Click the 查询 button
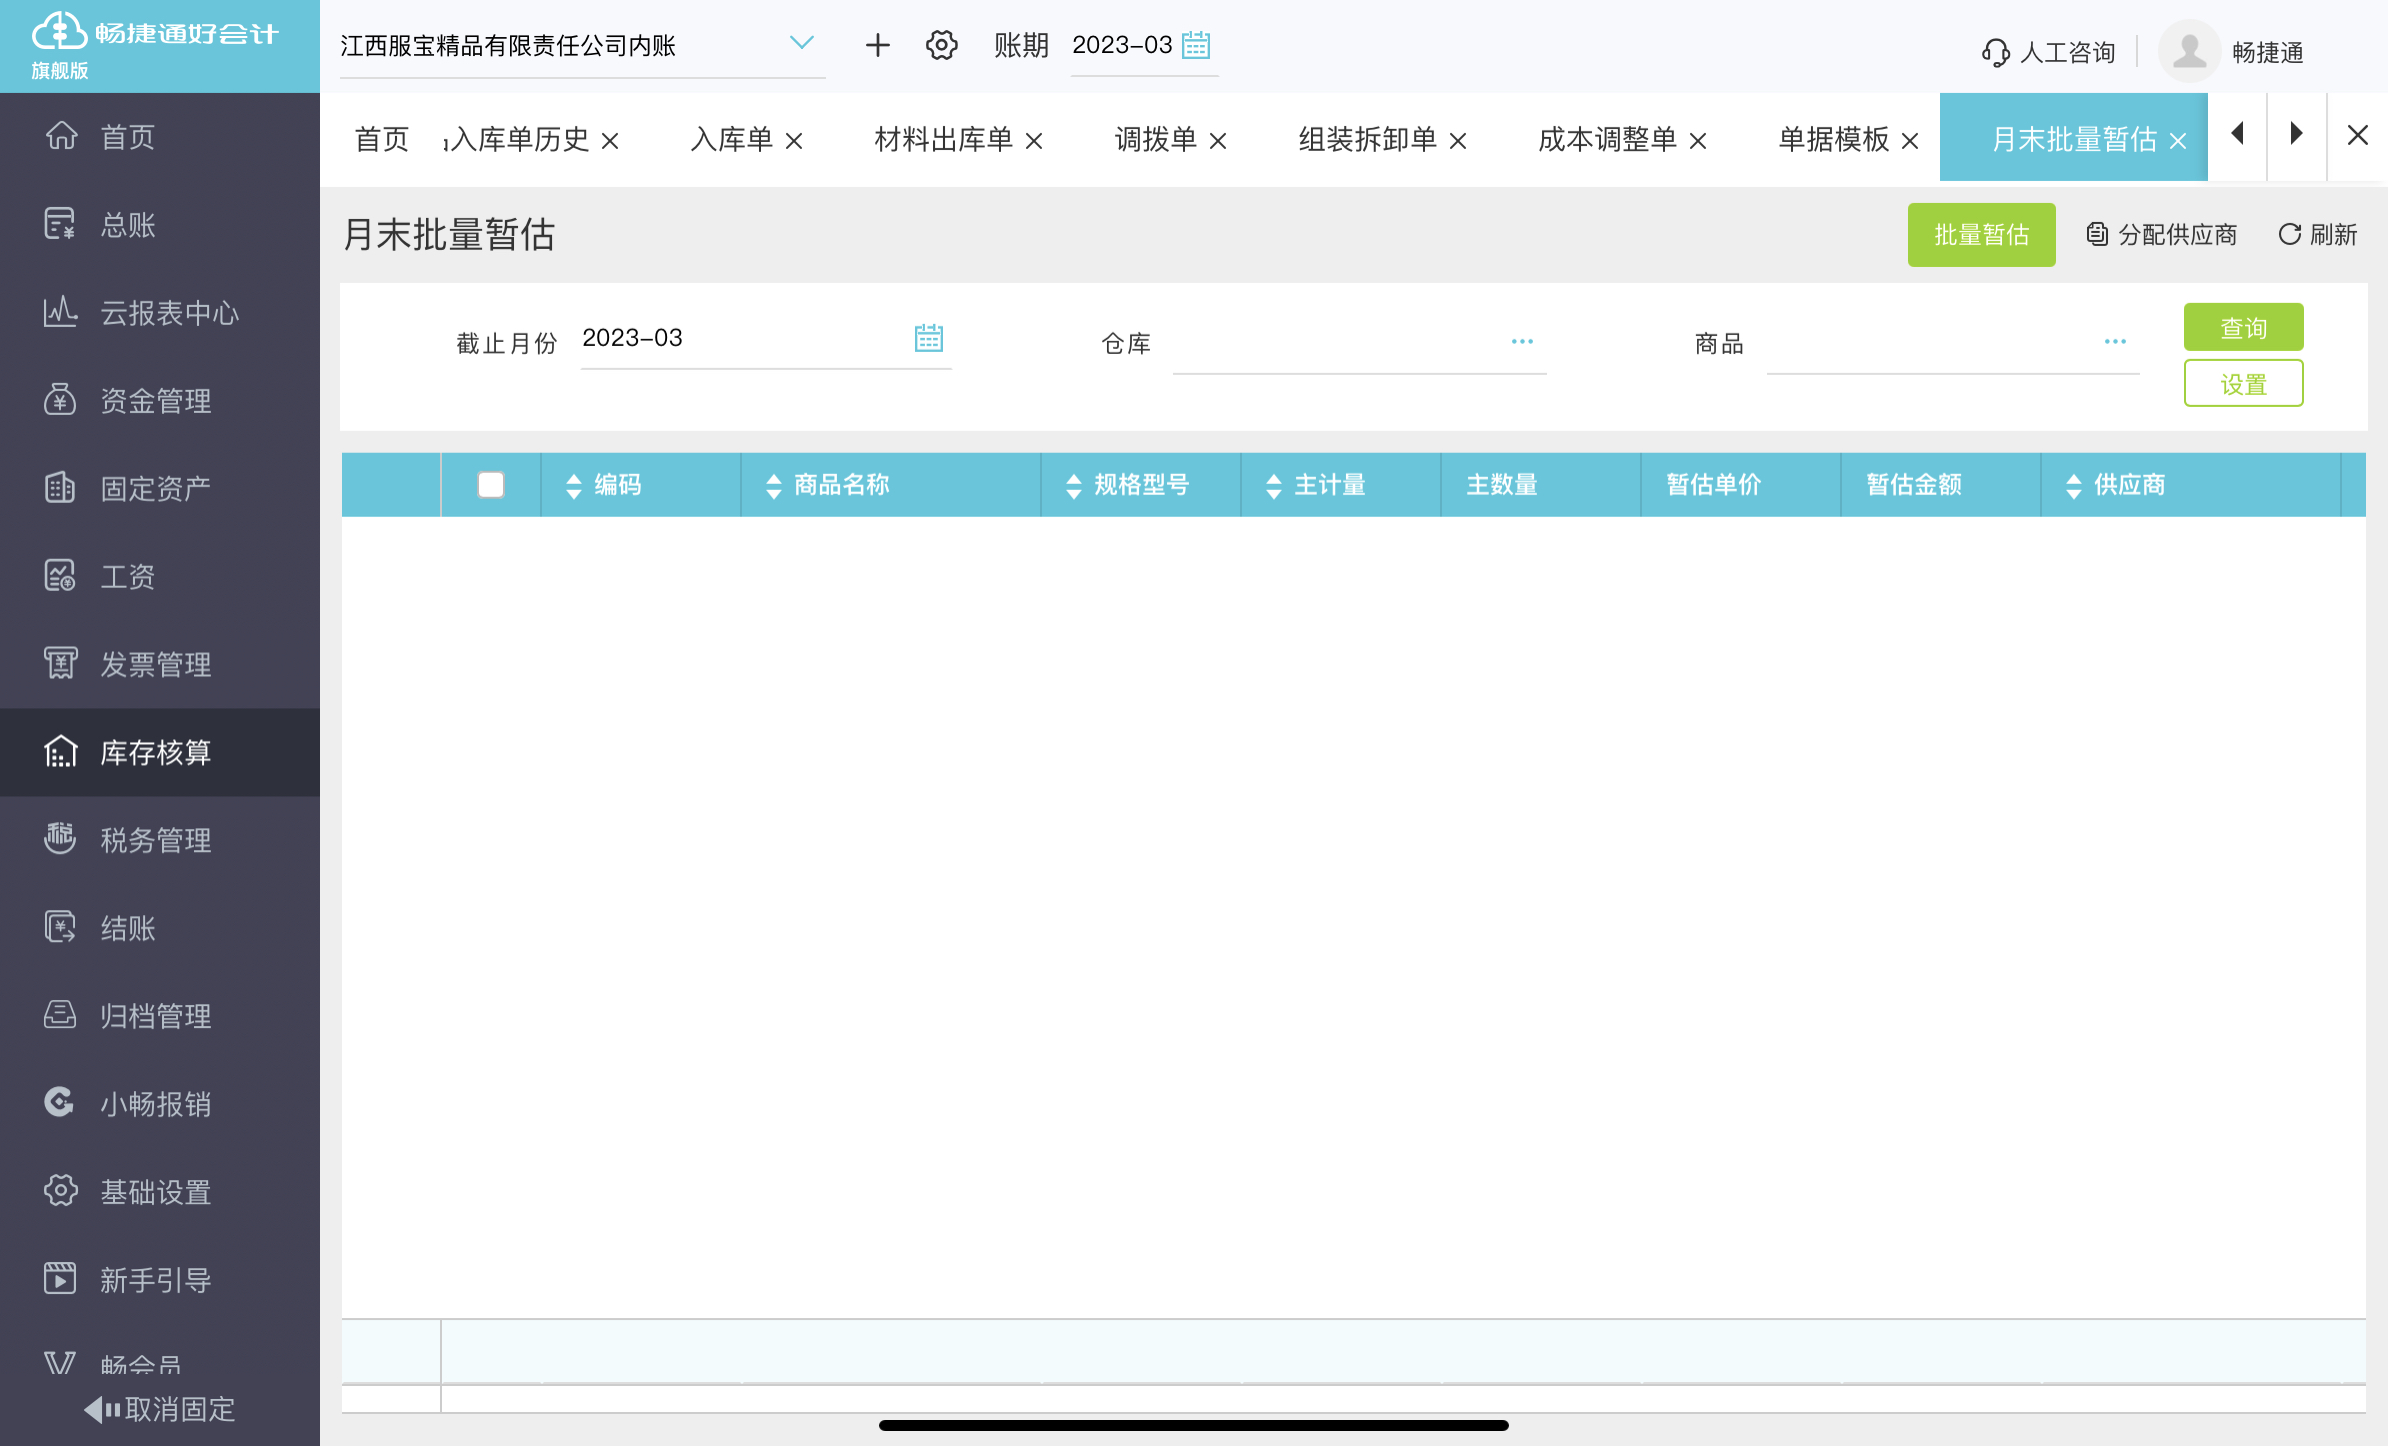The width and height of the screenshot is (2388, 1446). point(2243,327)
